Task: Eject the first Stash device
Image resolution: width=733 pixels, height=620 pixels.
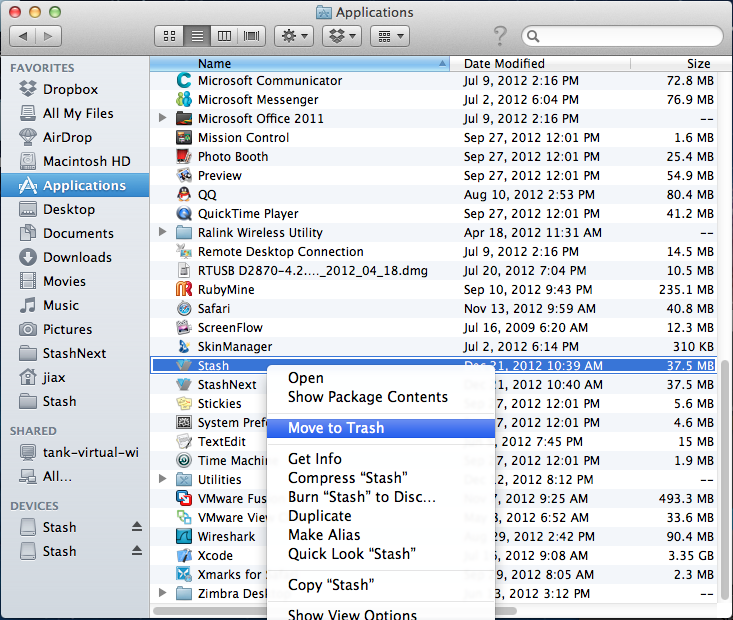Action: (x=137, y=527)
